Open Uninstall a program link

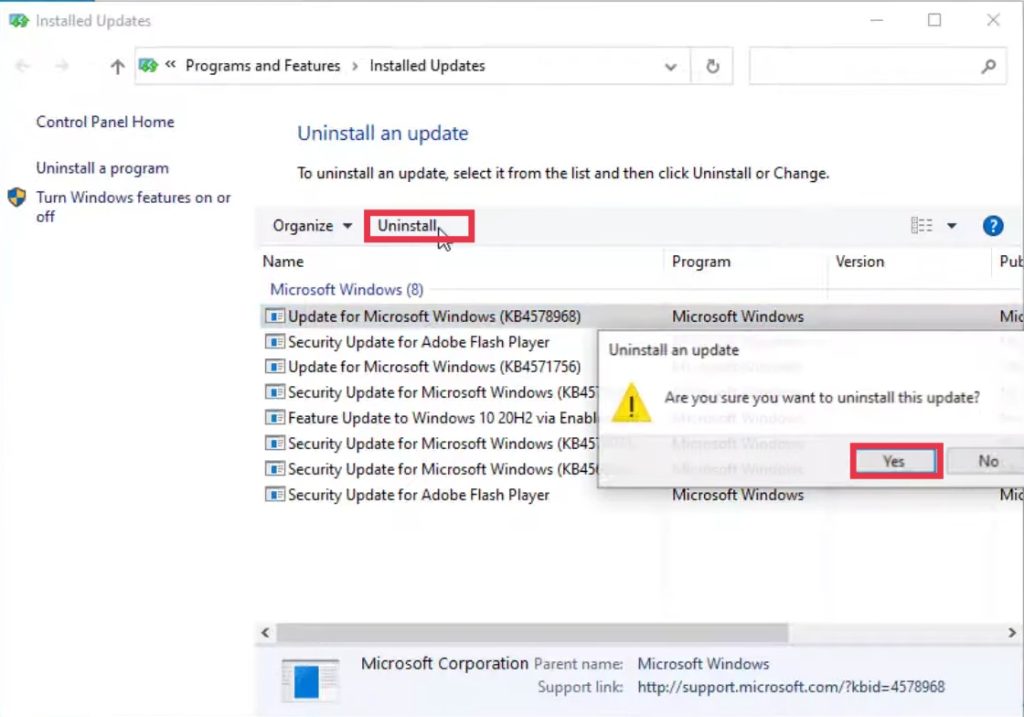tap(103, 168)
